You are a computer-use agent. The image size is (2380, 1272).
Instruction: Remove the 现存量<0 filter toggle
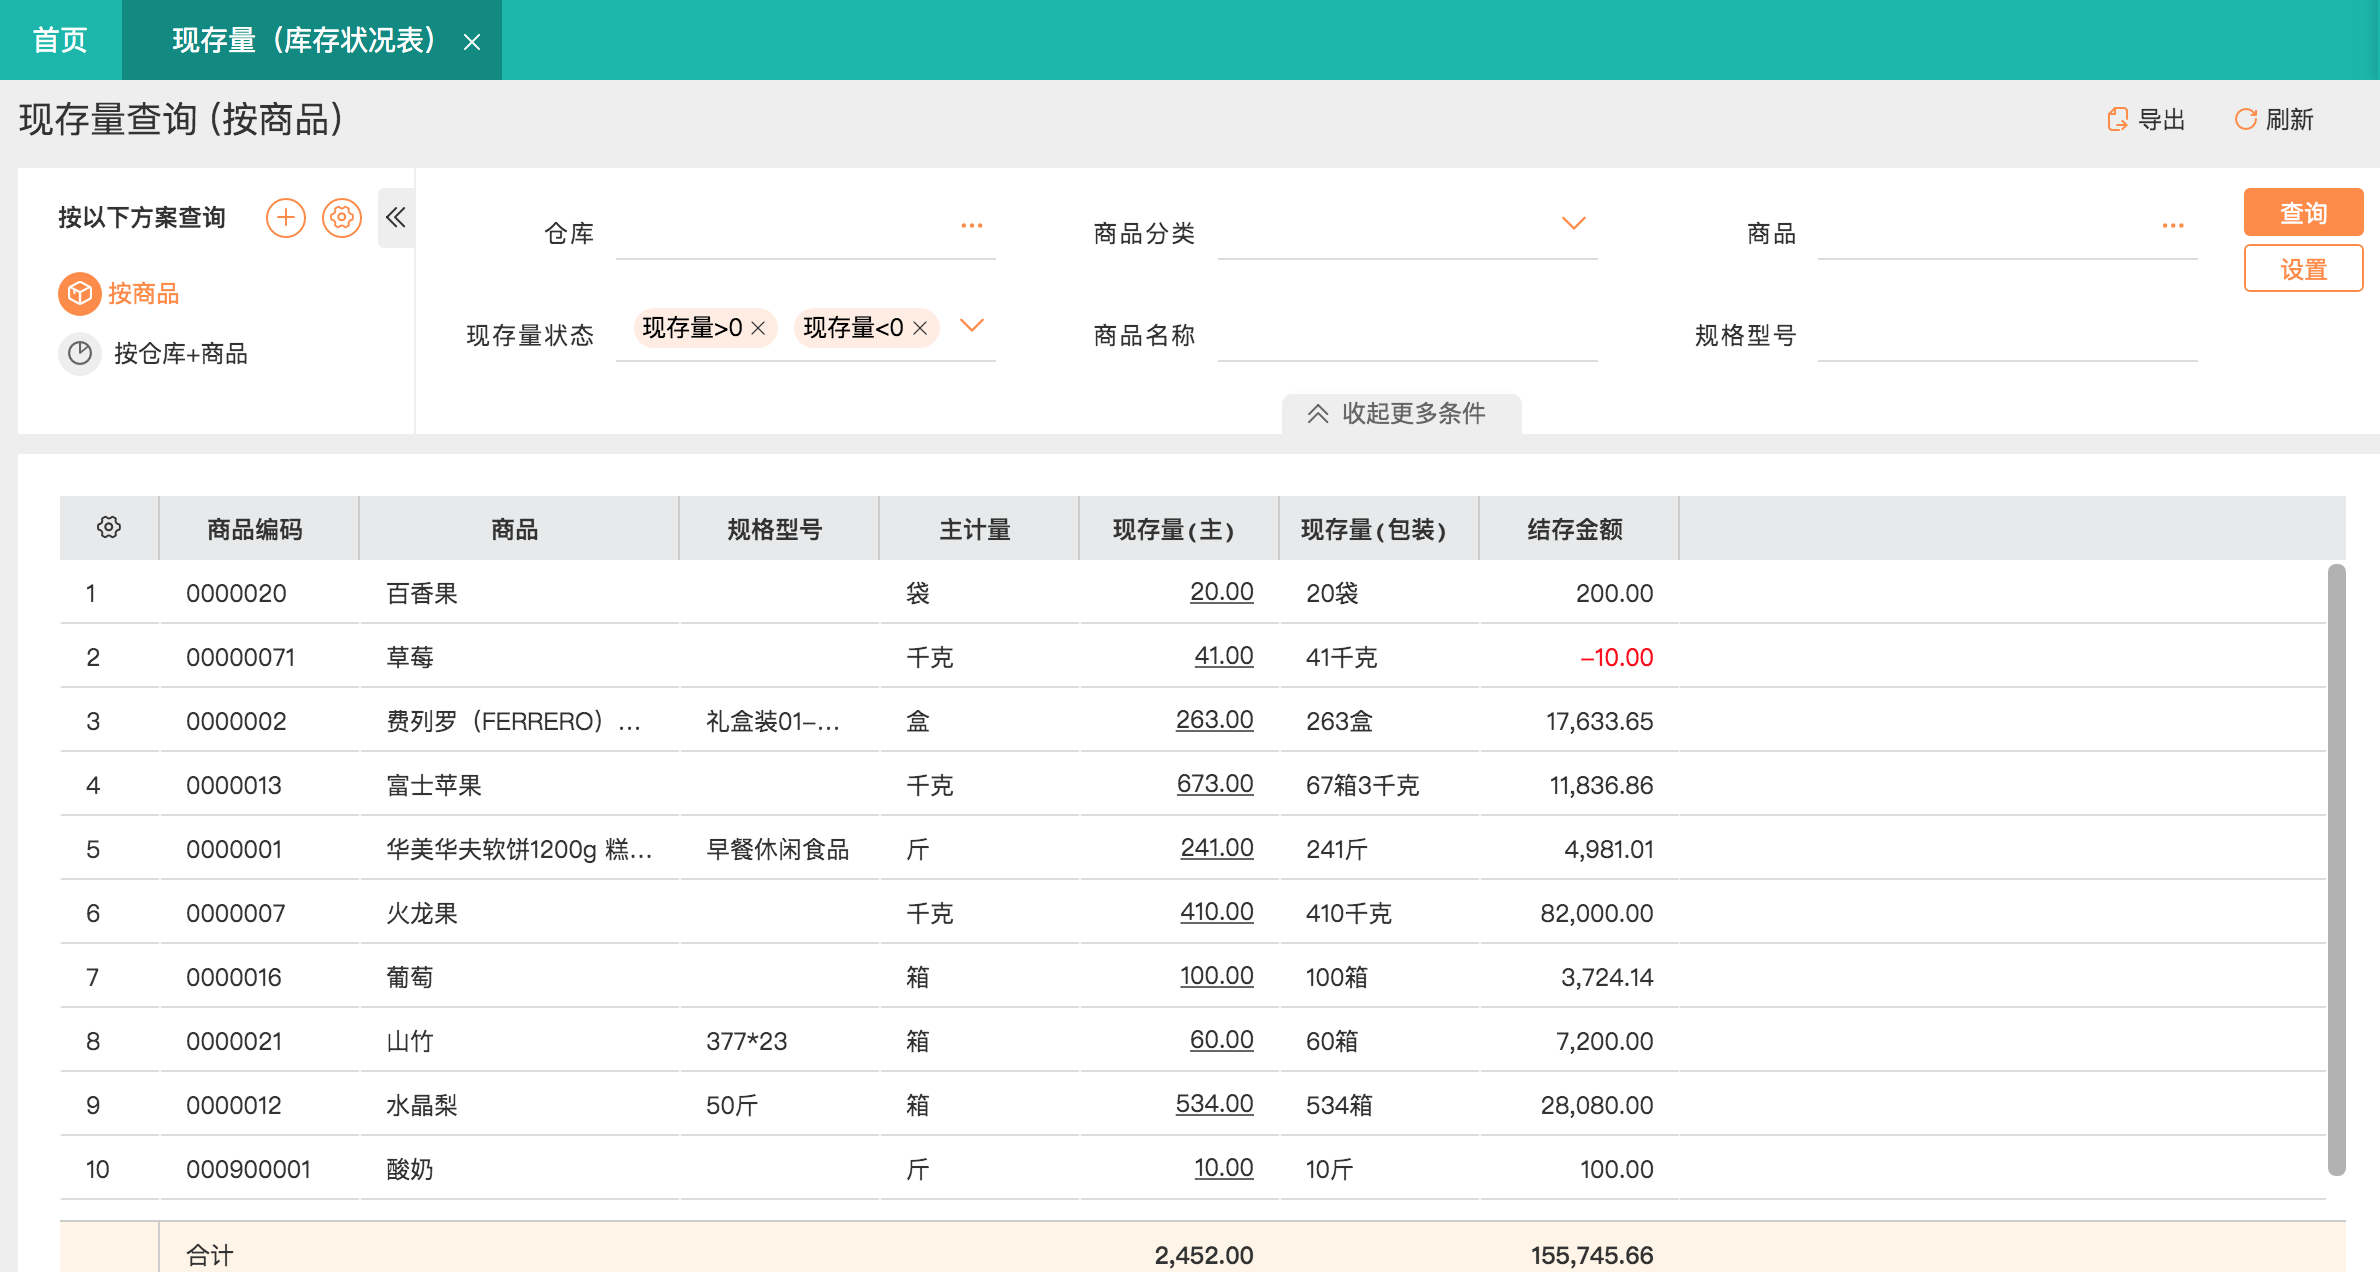click(921, 327)
